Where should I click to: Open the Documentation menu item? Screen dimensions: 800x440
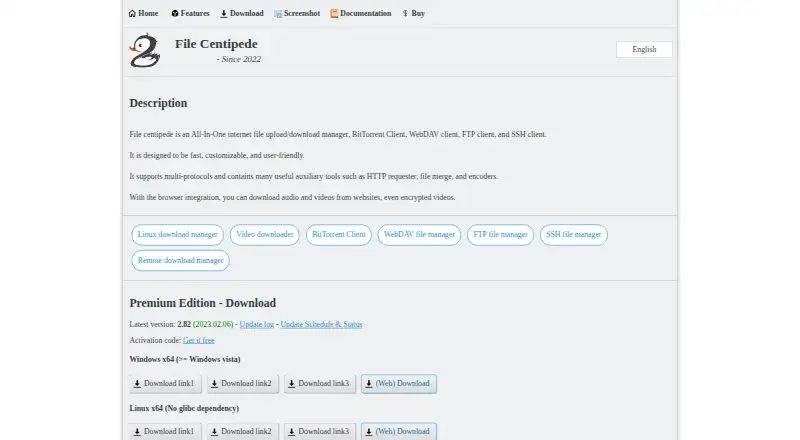tap(361, 14)
